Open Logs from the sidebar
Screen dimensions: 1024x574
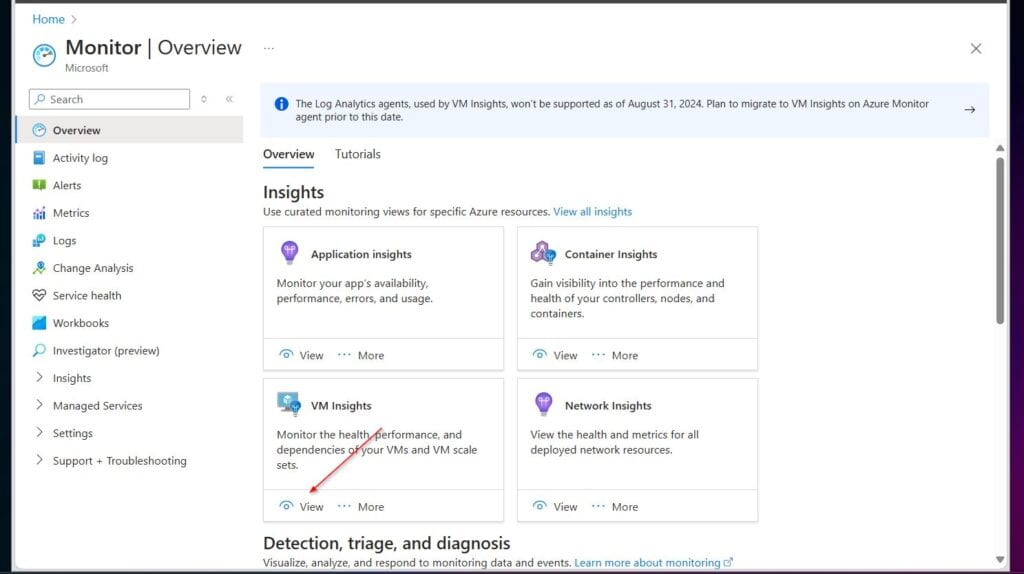(129, 240)
